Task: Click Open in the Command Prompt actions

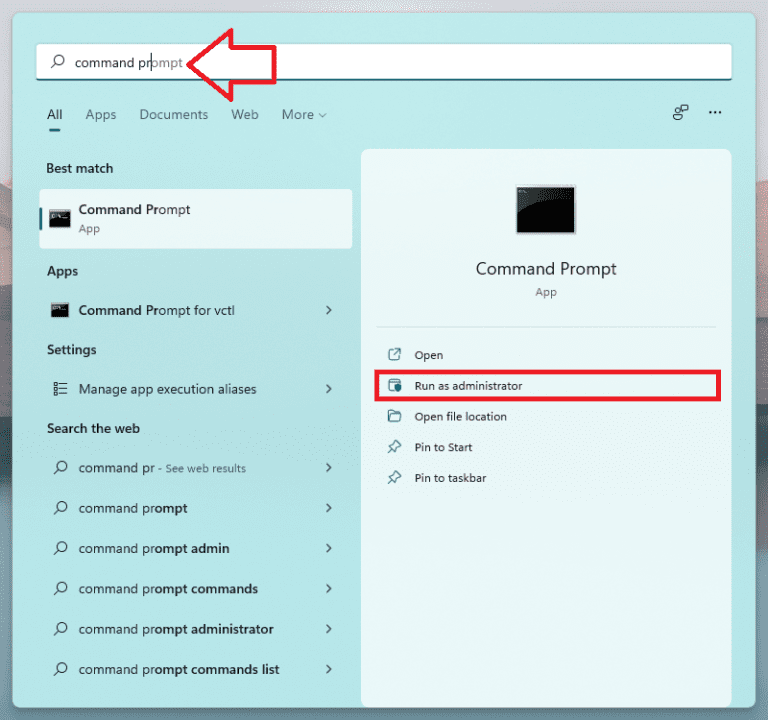Action: (428, 355)
